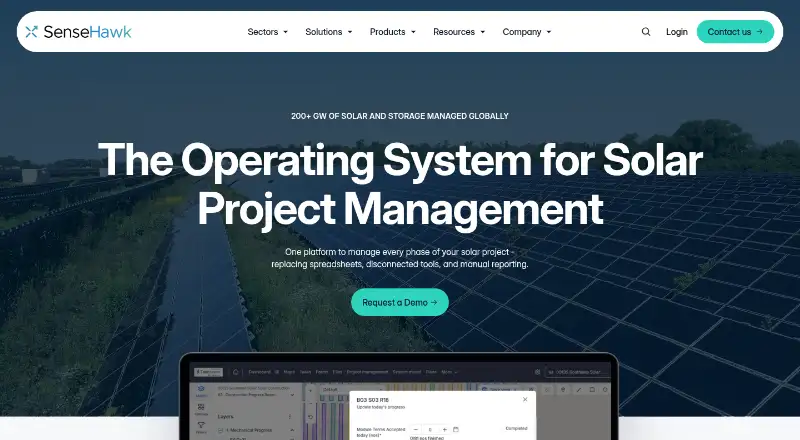Expand the Company menu
This screenshot has height=440, width=800.
pyautogui.click(x=527, y=32)
